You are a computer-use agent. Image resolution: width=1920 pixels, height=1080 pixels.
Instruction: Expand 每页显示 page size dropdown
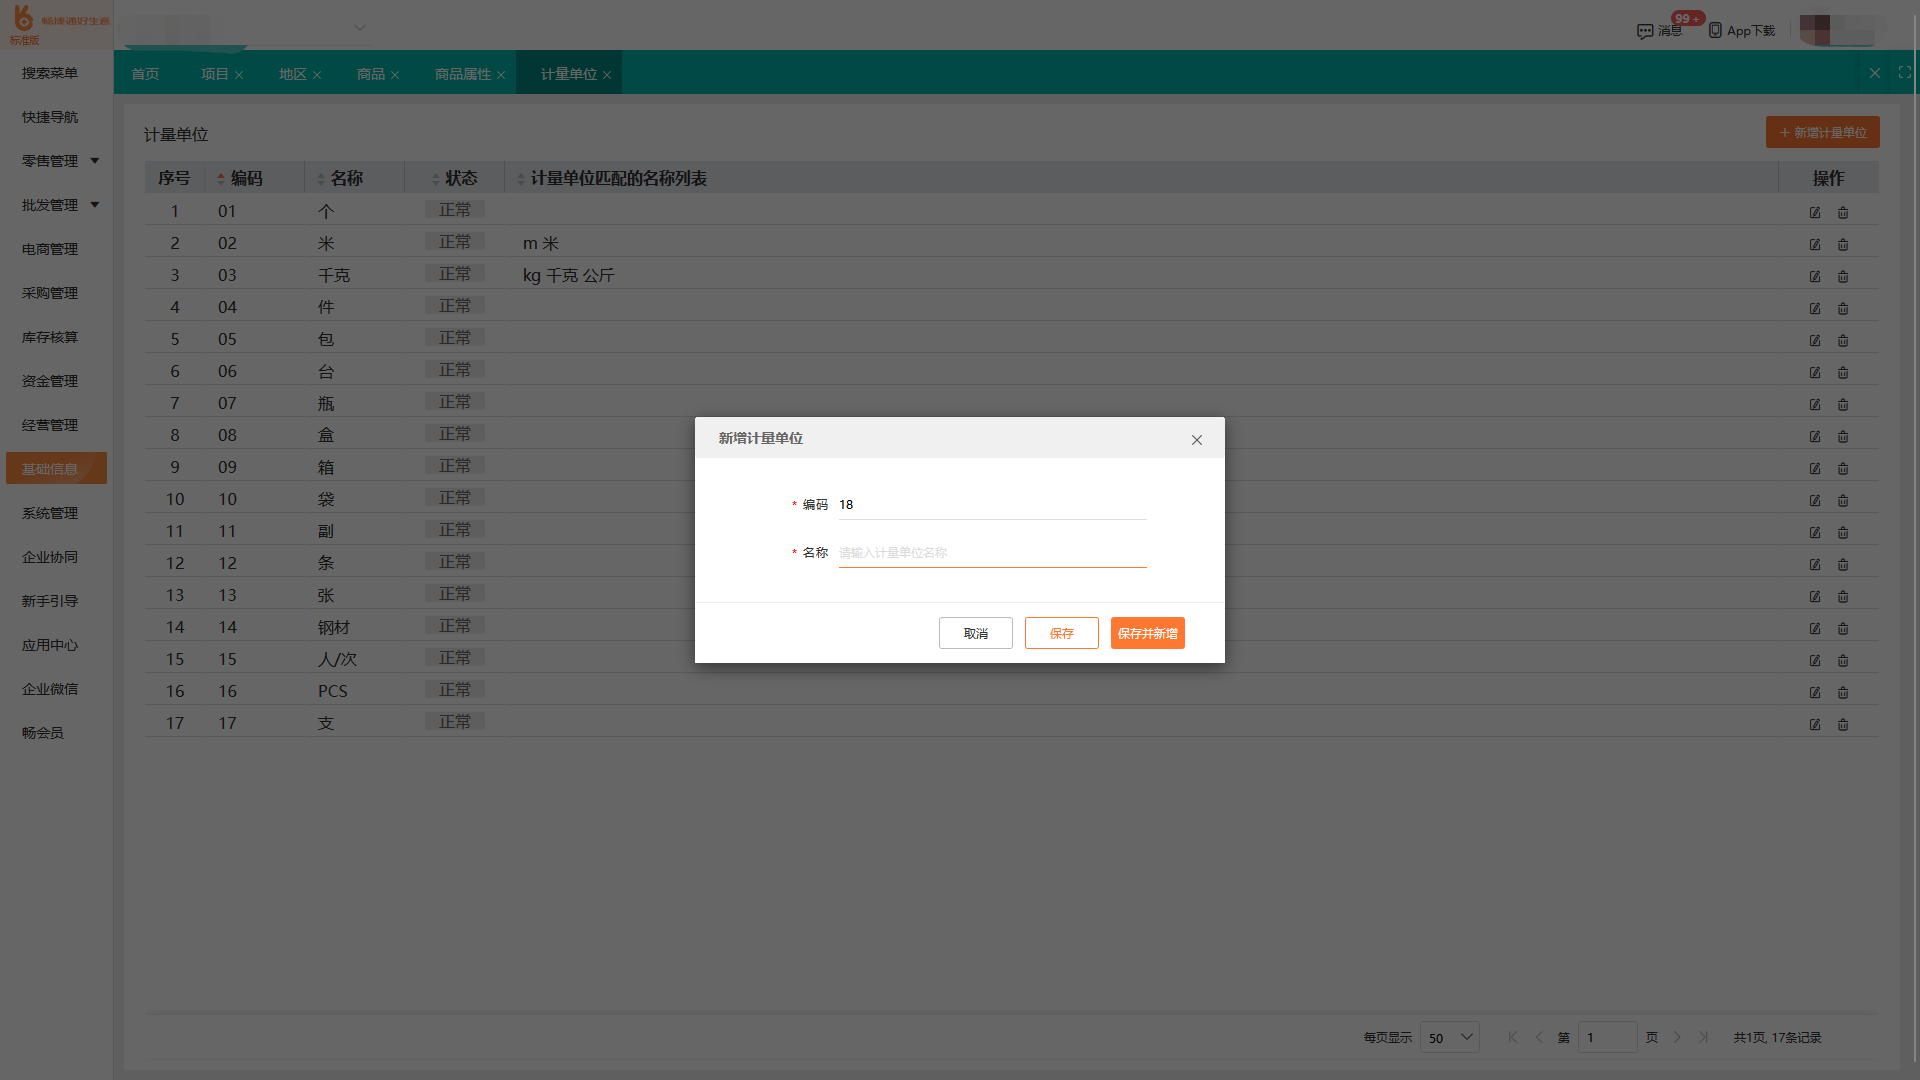1449,1038
